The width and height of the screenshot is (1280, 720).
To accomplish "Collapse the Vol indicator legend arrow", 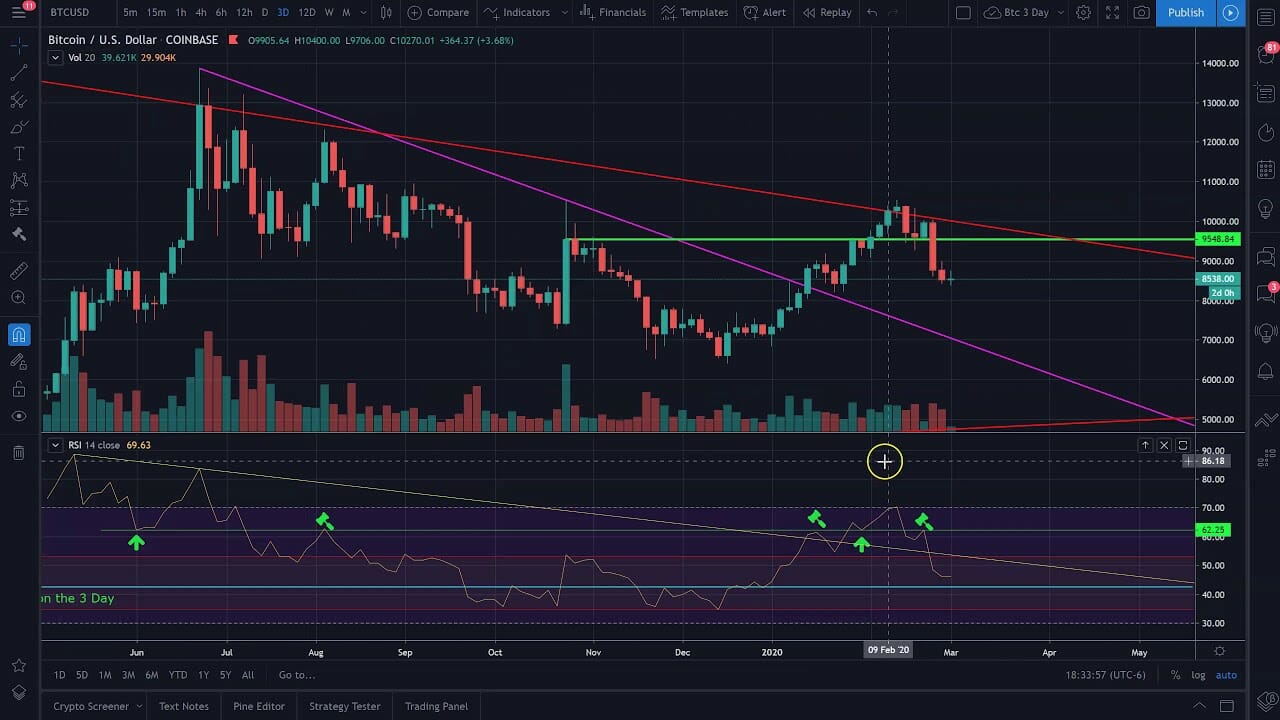I will point(56,58).
